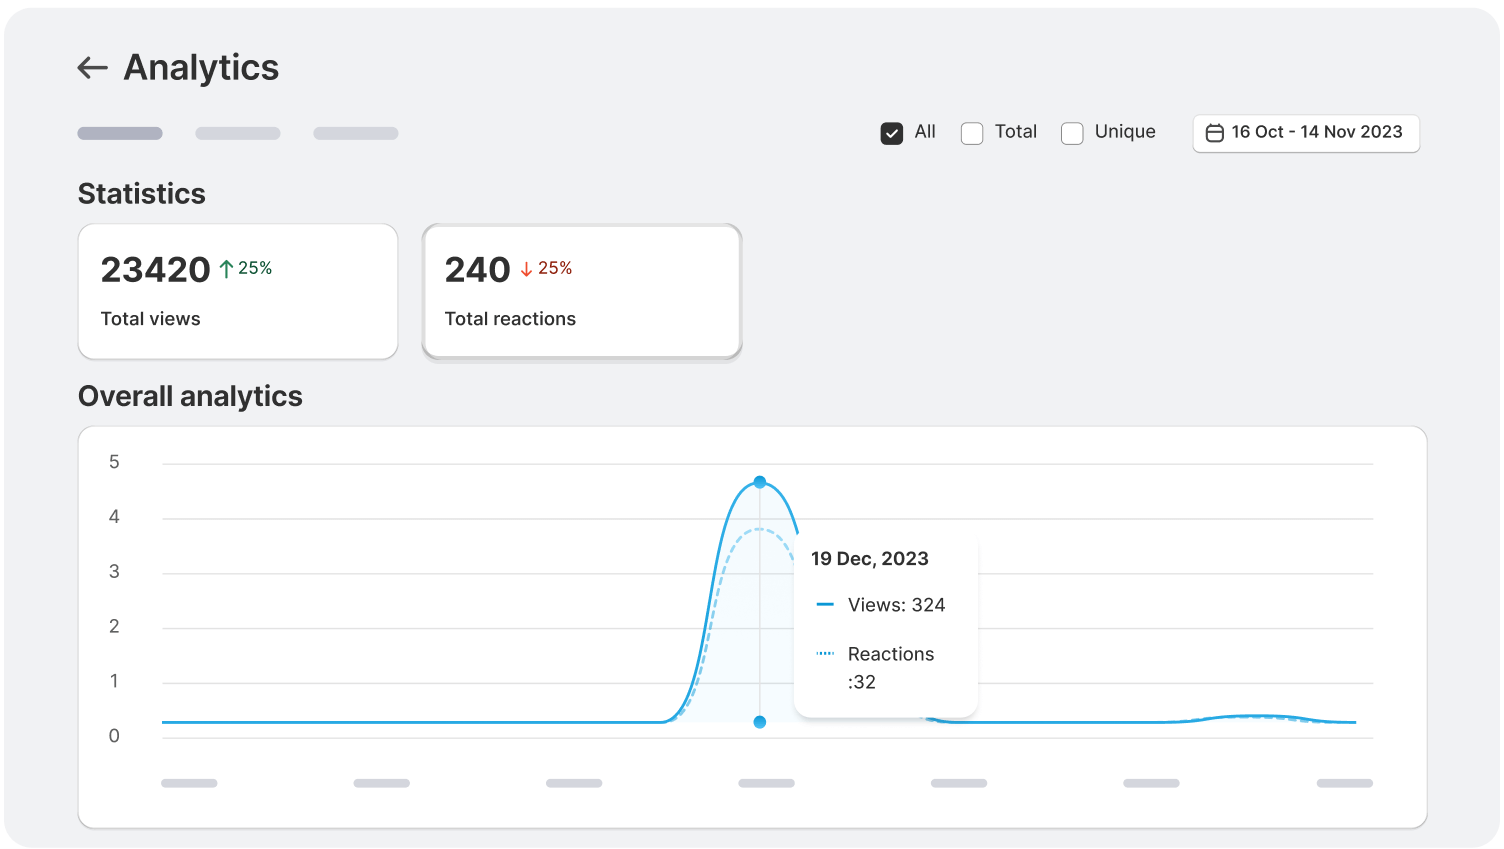Click the first placeholder tab under Analytics
The image size is (1504, 849).
[x=120, y=132]
